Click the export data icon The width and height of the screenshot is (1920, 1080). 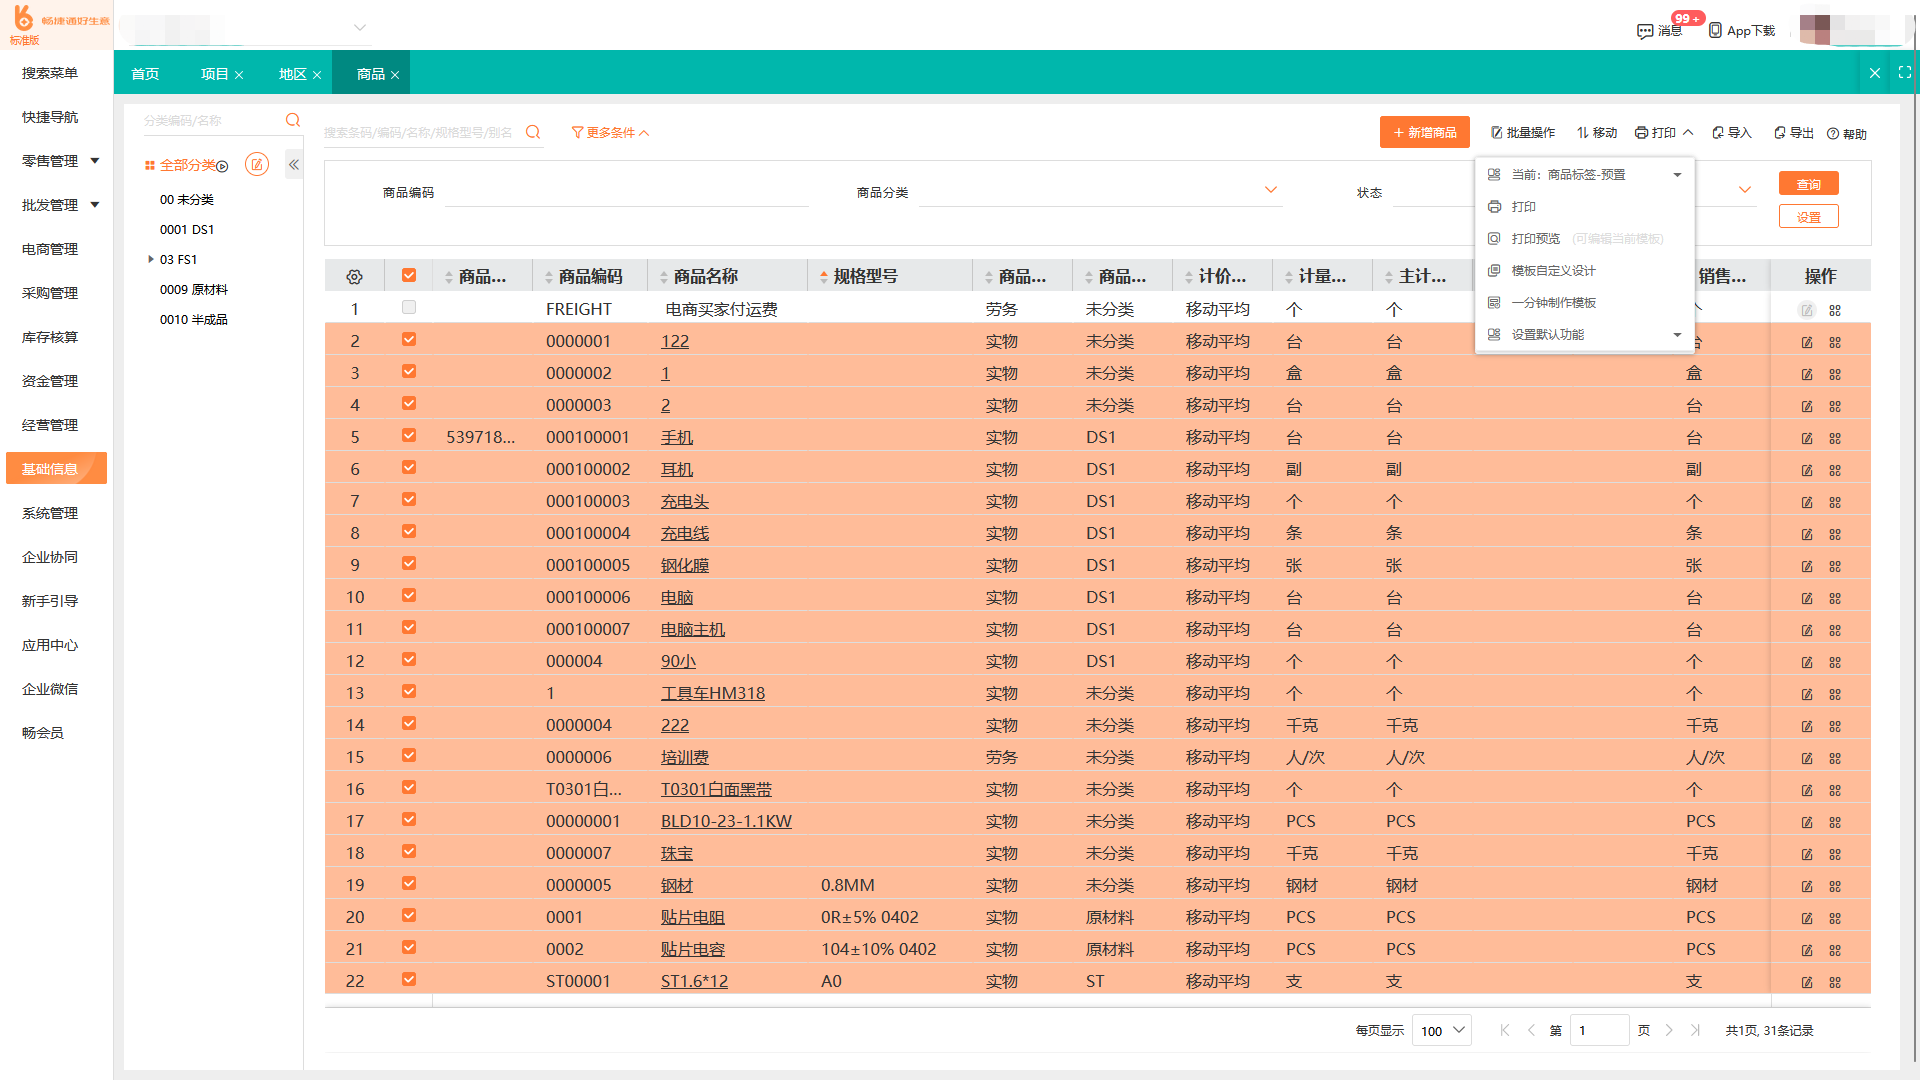click(x=1789, y=132)
